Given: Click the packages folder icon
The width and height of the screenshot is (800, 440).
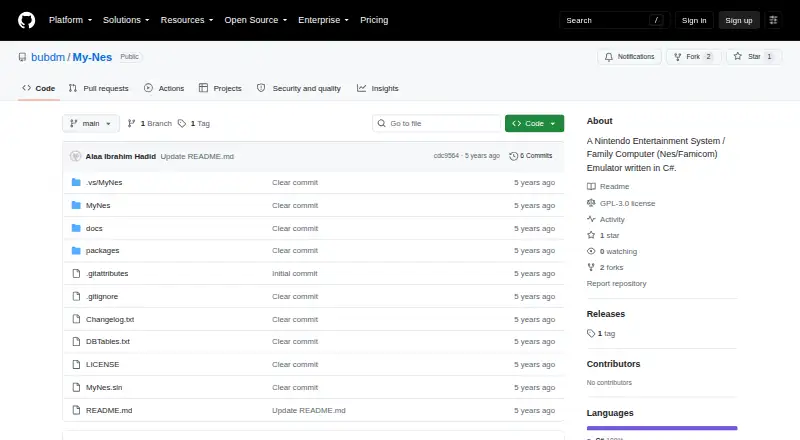Looking at the screenshot, I should (x=76, y=251).
